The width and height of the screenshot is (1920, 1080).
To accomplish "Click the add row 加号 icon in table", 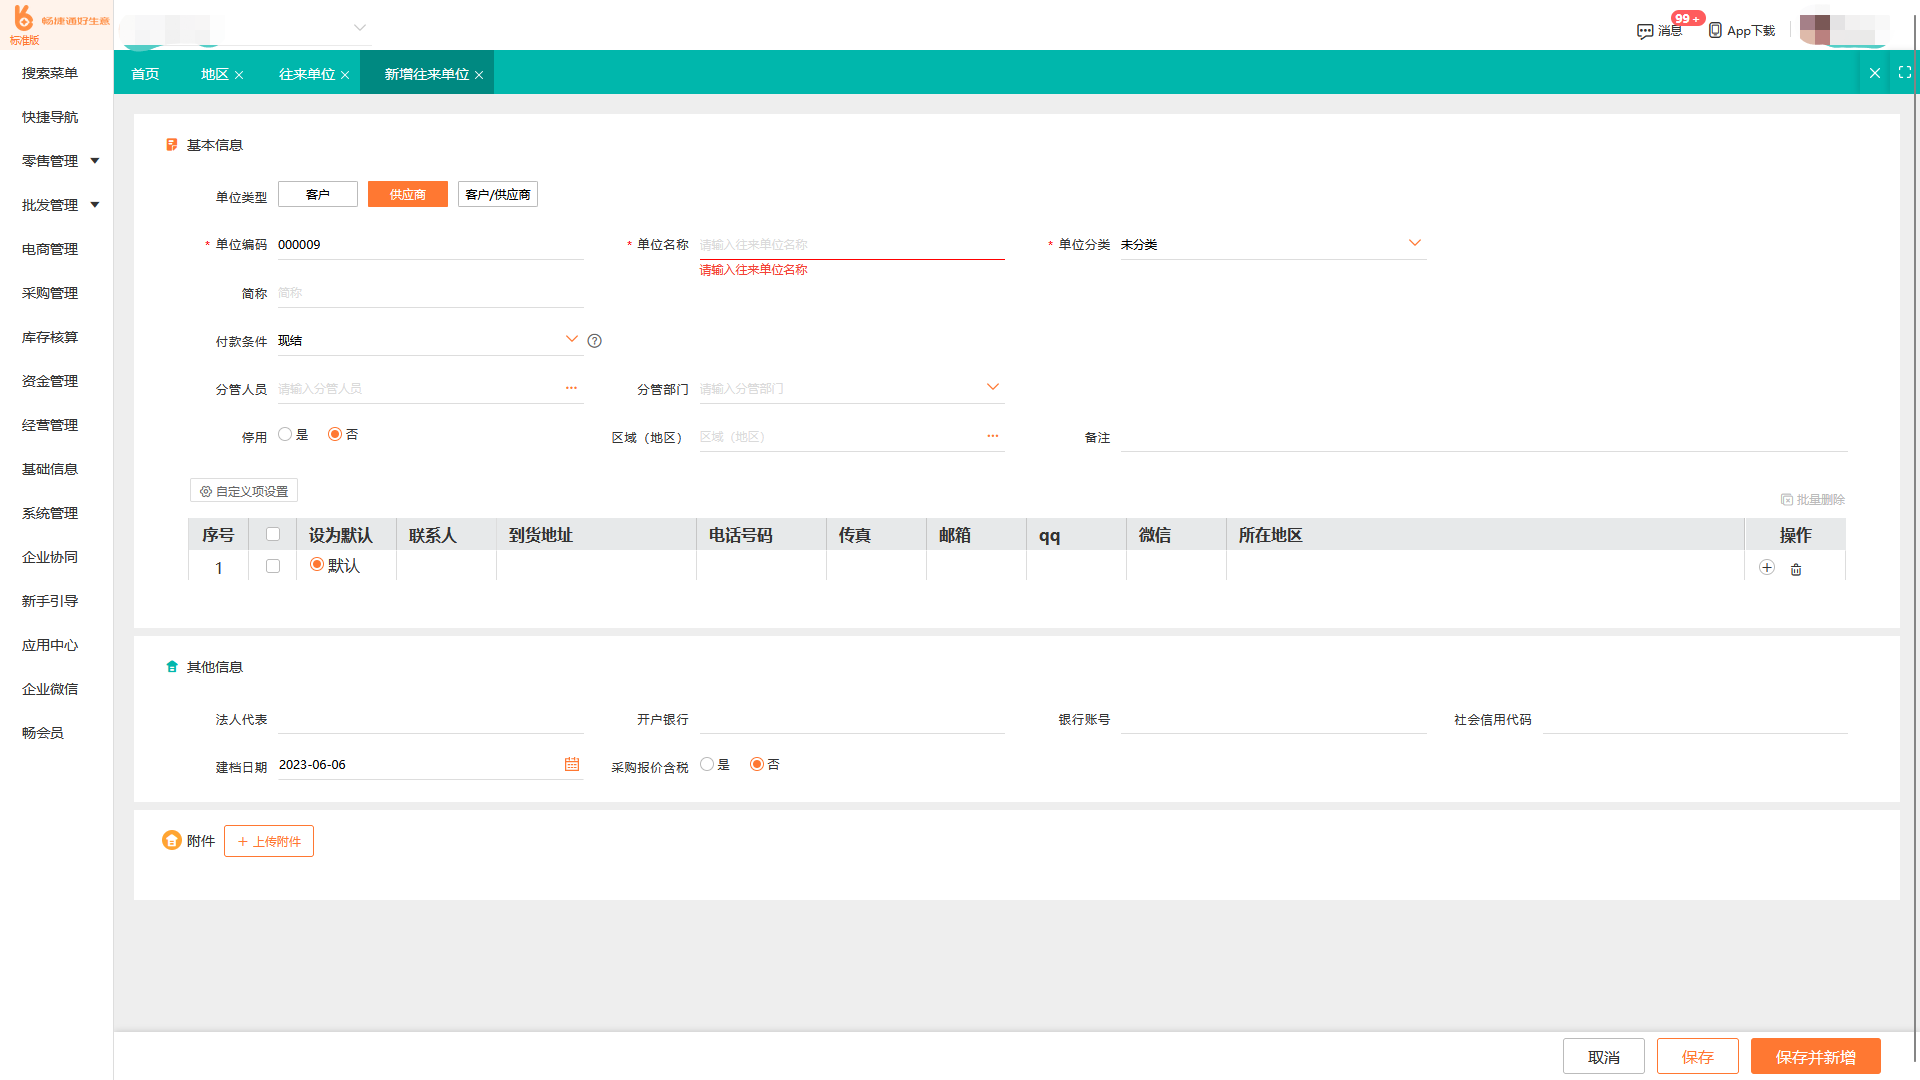I will click(1767, 567).
